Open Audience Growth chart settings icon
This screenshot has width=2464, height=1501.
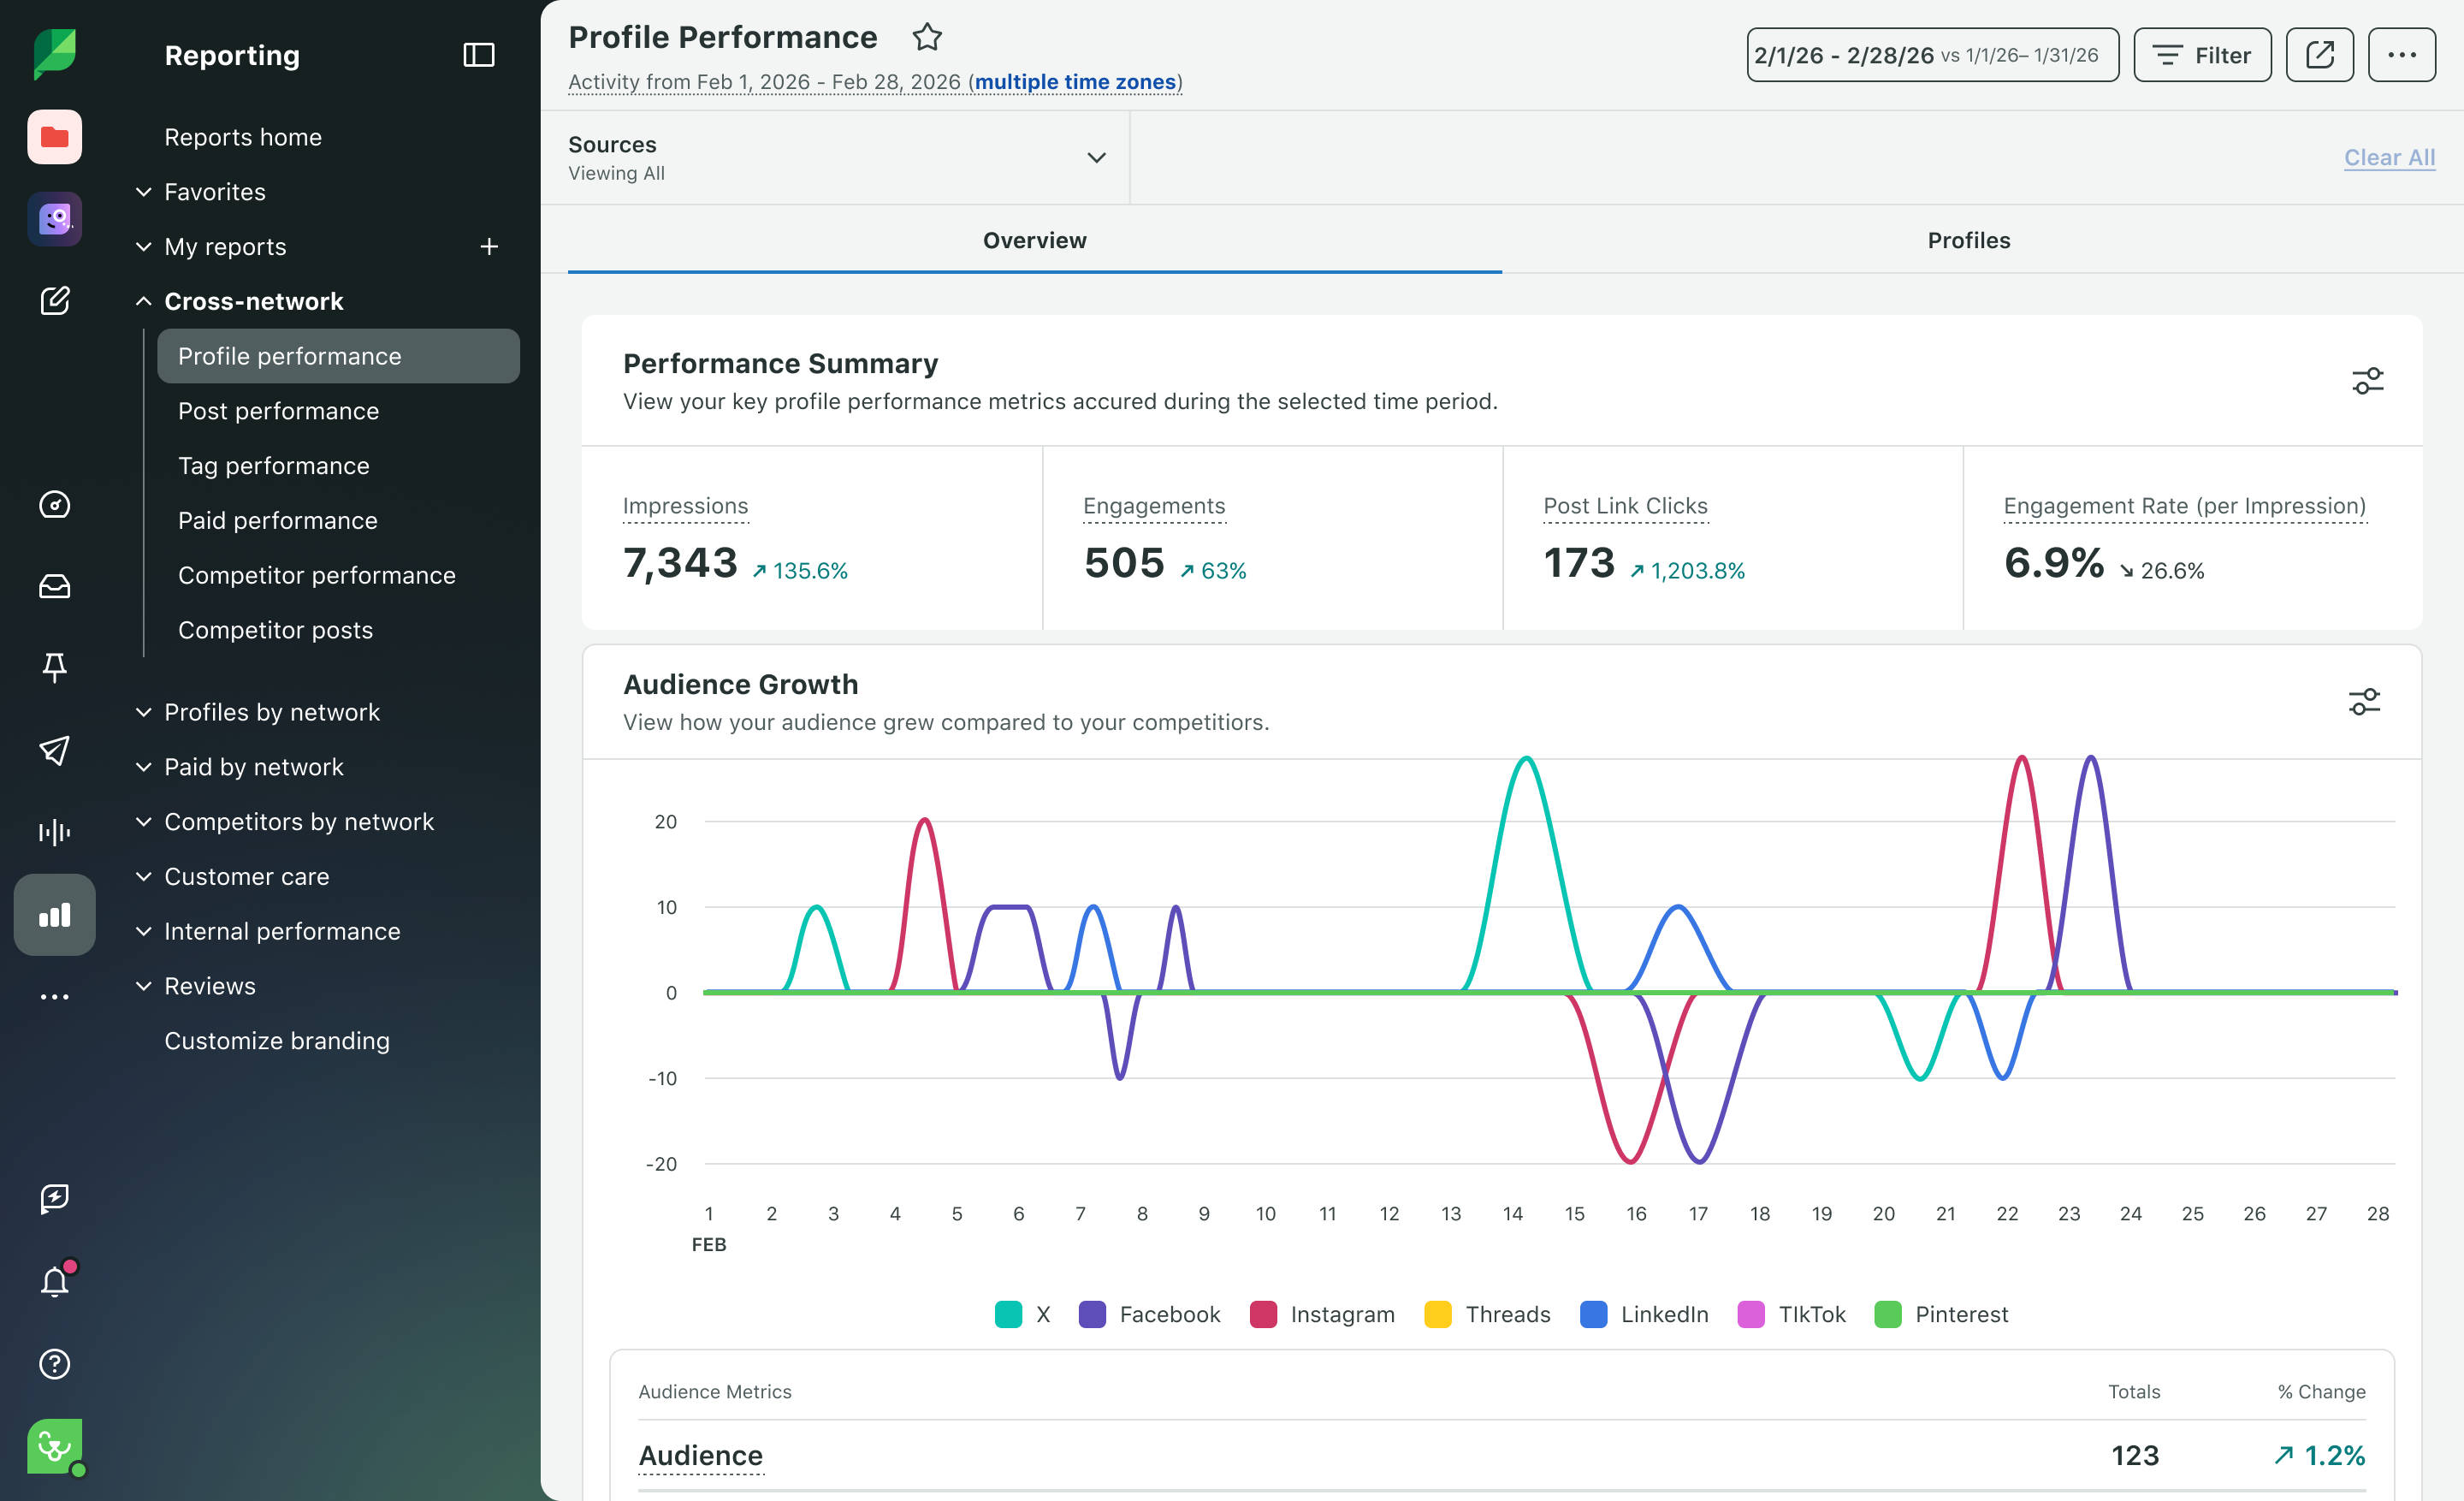point(2364,702)
